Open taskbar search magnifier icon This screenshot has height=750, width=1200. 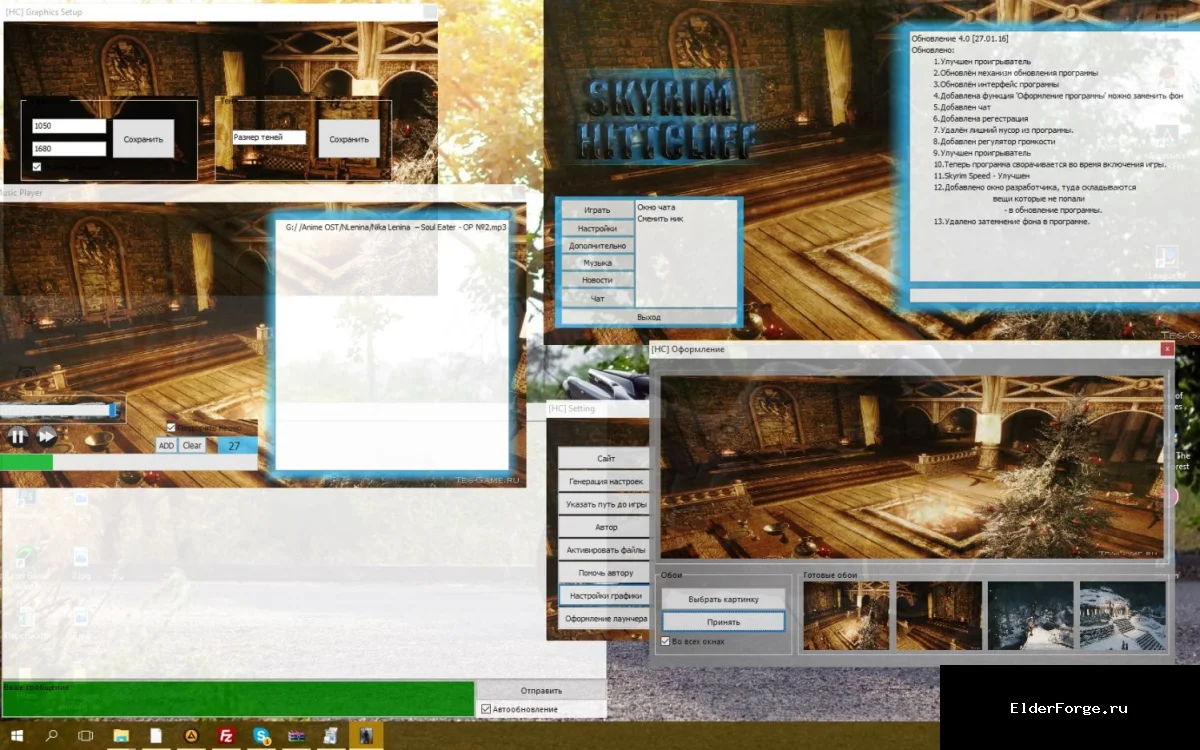(52, 736)
